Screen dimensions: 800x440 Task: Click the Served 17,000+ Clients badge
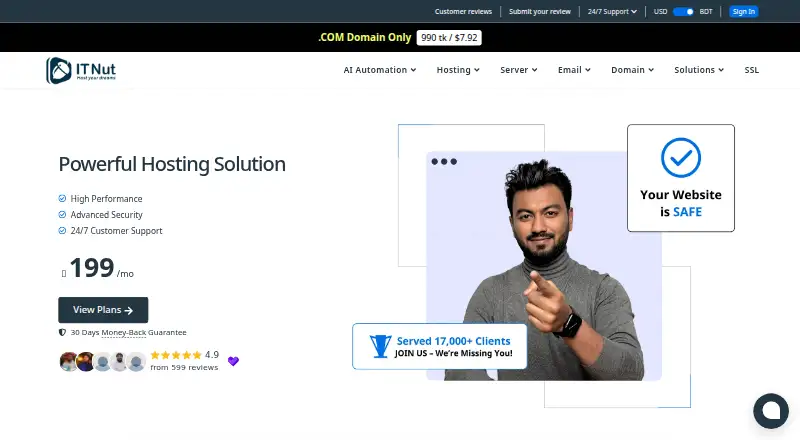pos(440,346)
